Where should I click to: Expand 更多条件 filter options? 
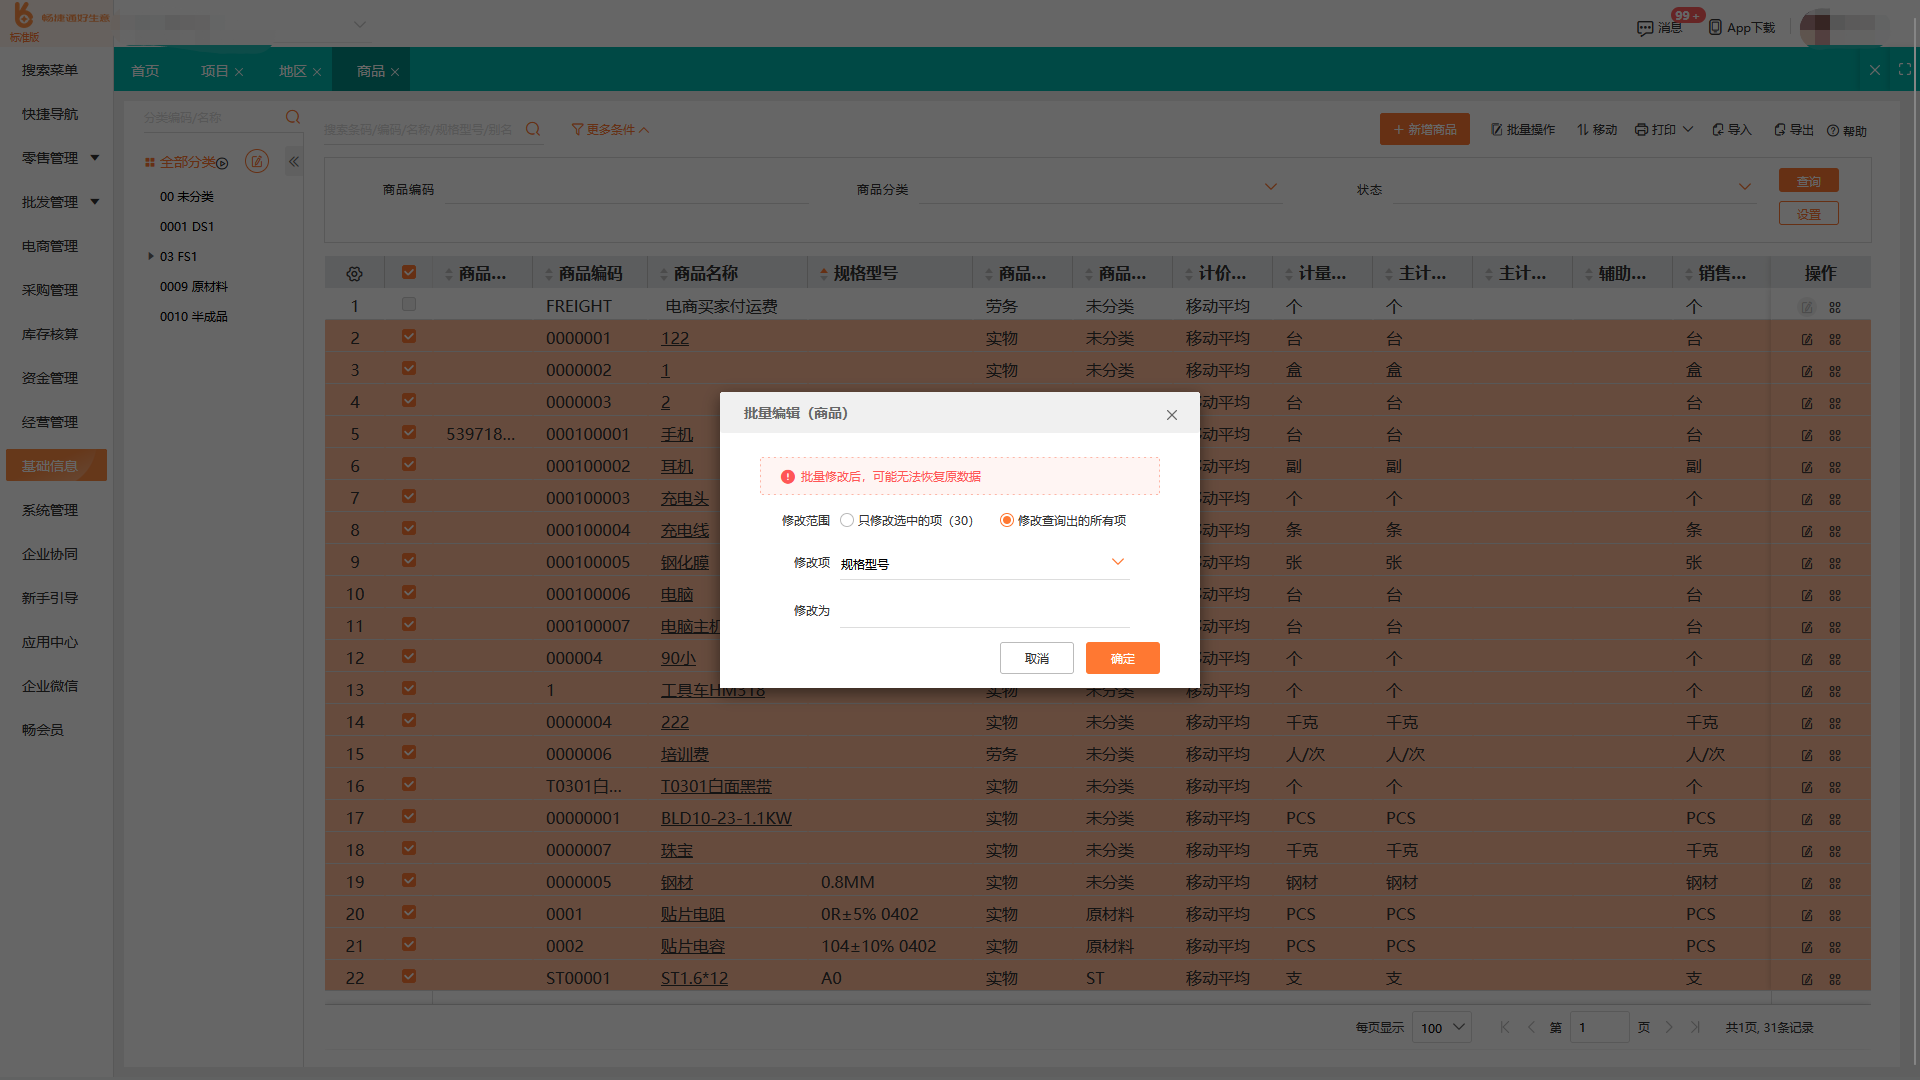click(x=609, y=128)
